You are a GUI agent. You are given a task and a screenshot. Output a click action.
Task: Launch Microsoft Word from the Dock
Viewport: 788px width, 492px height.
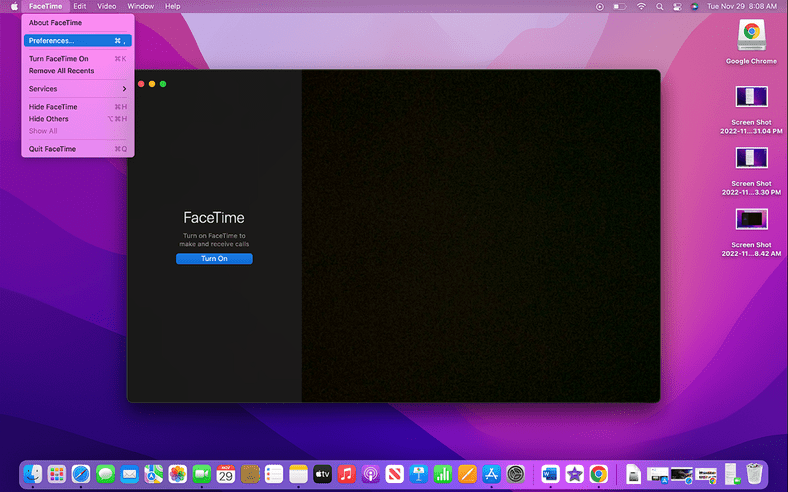pos(550,474)
